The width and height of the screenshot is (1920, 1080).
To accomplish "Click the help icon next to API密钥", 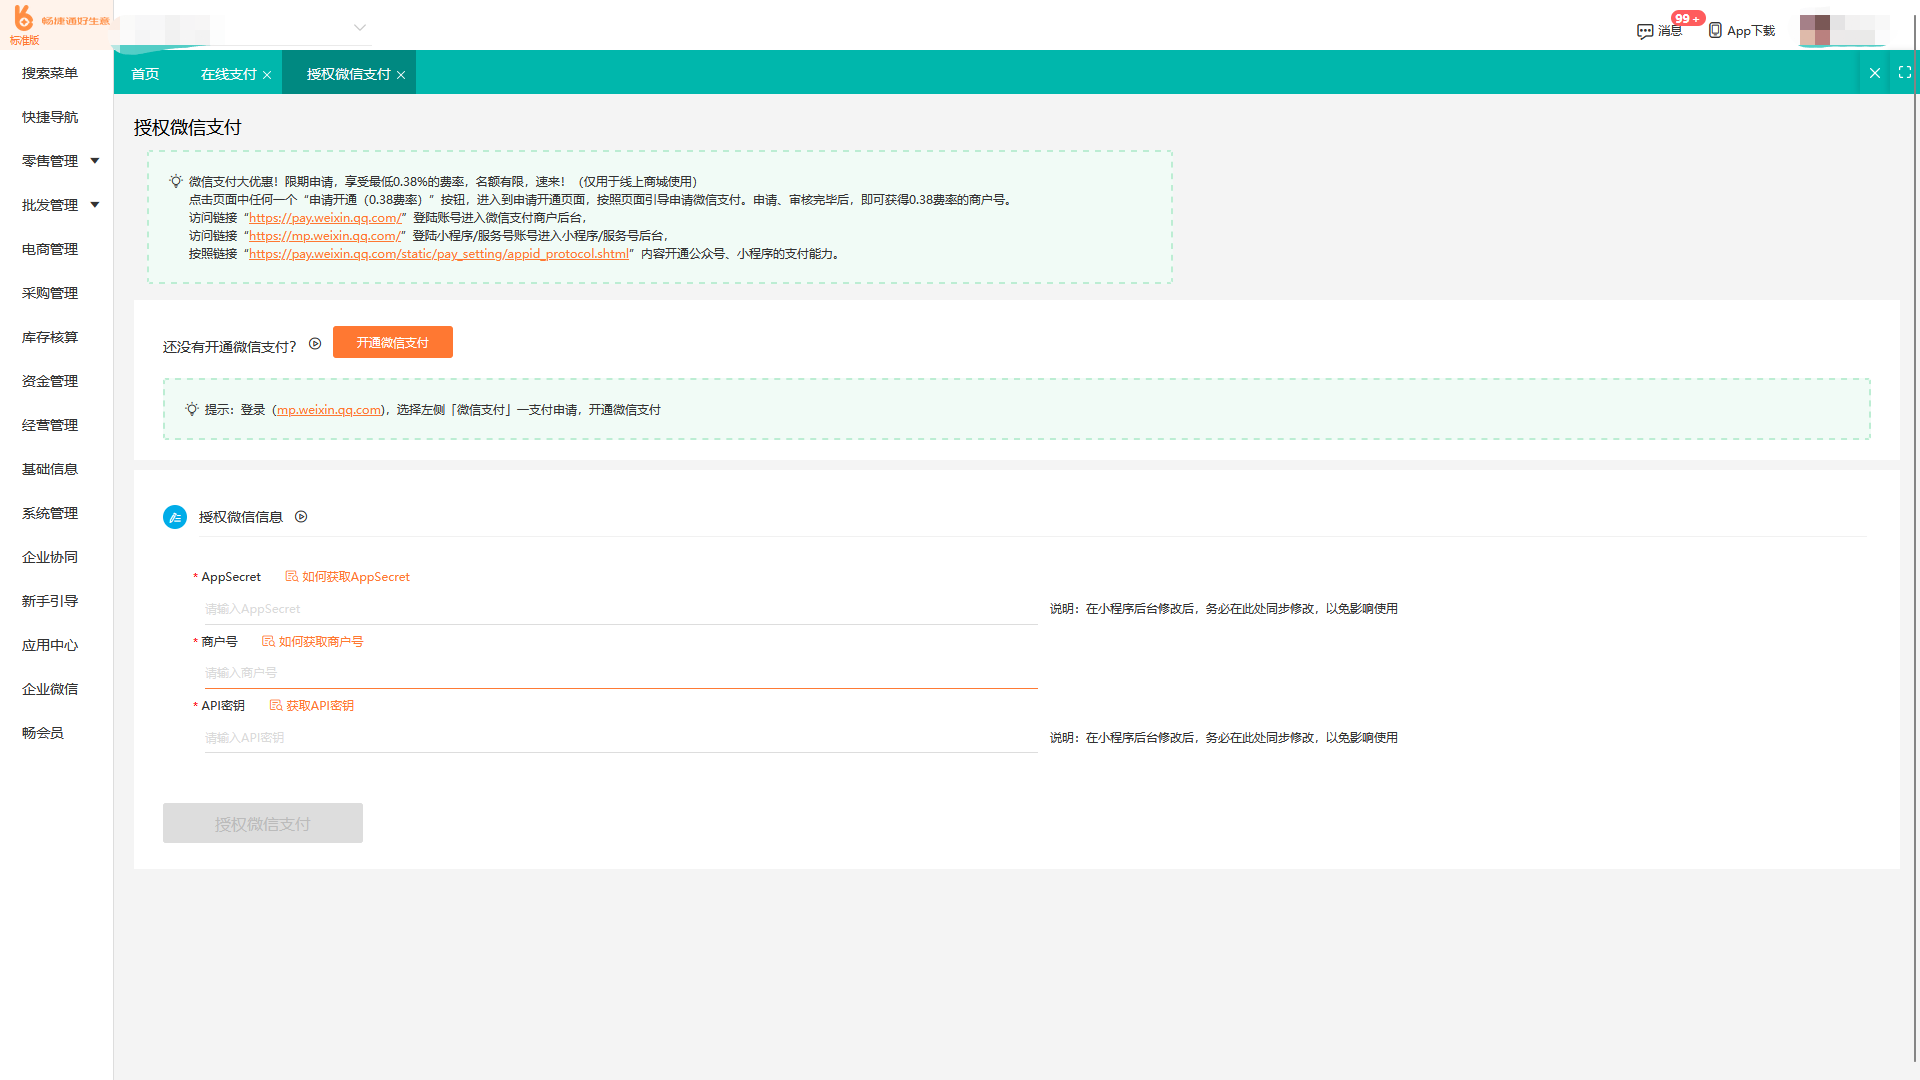I will point(273,705).
